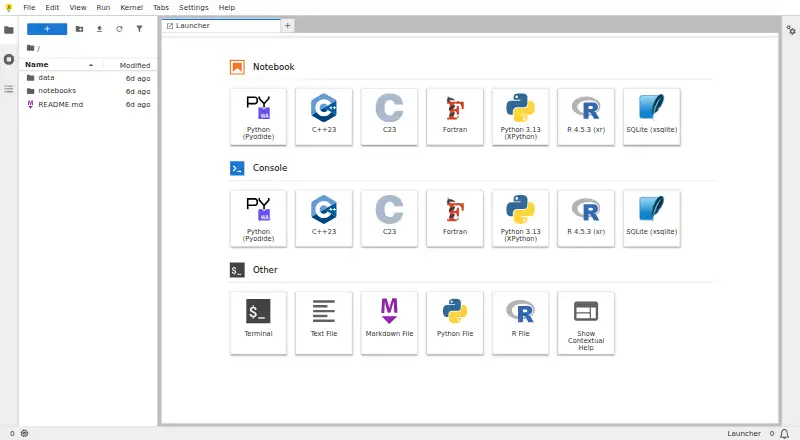Image resolution: width=800 pixels, height=440 pixels.
Task: Open a Python 3.13 (XPython) notebook
Action: (520, 117)
